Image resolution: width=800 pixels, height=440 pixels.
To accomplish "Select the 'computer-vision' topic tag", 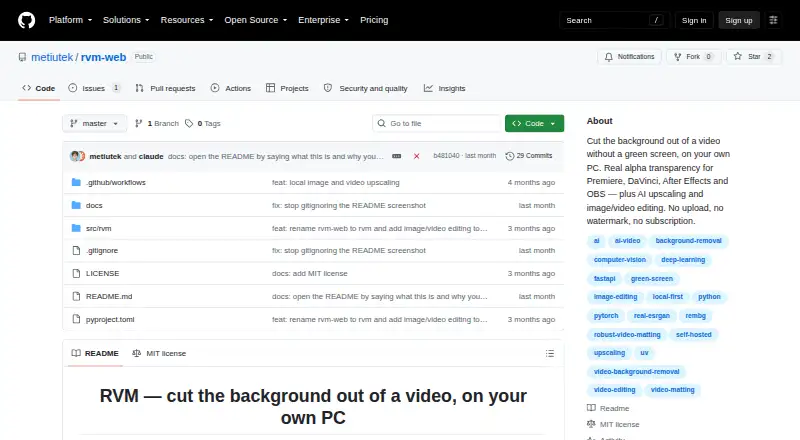I will click(620, 260).
